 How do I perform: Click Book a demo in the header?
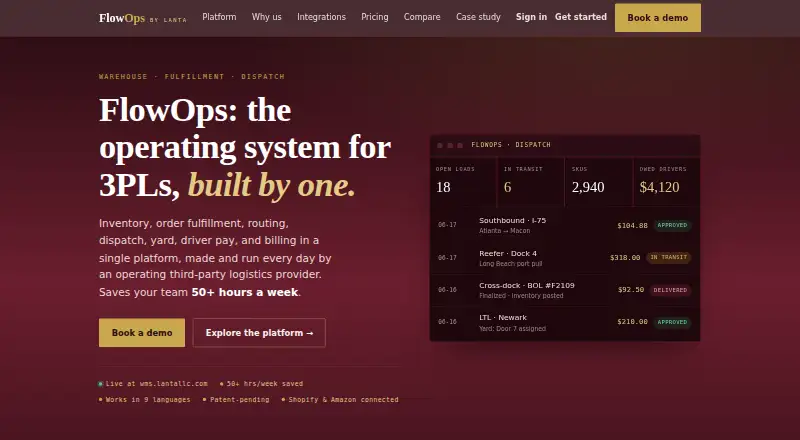(658, 18)
